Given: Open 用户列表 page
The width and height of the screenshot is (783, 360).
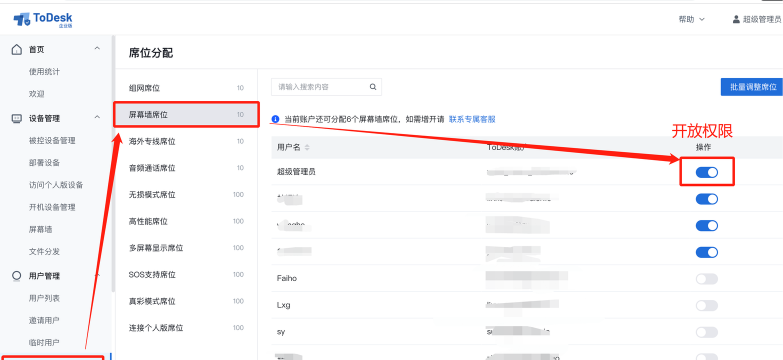Looking at the screenshot, I should click(x=44, y=298).
